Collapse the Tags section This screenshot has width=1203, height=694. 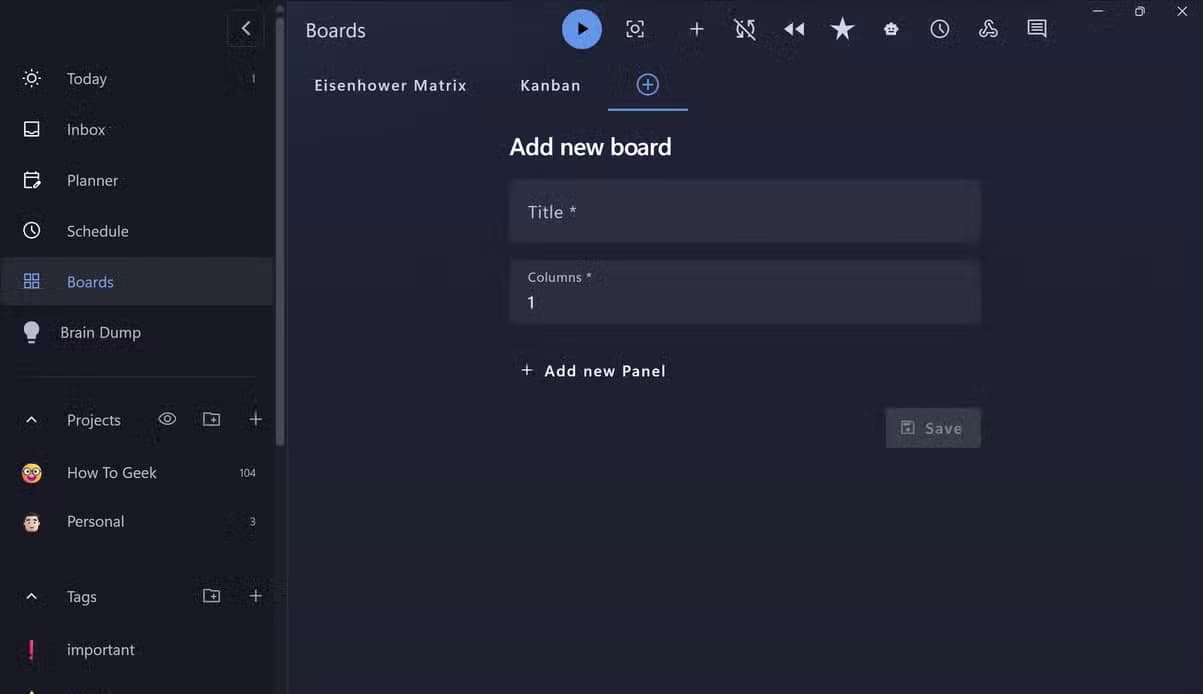coord(31,597)
